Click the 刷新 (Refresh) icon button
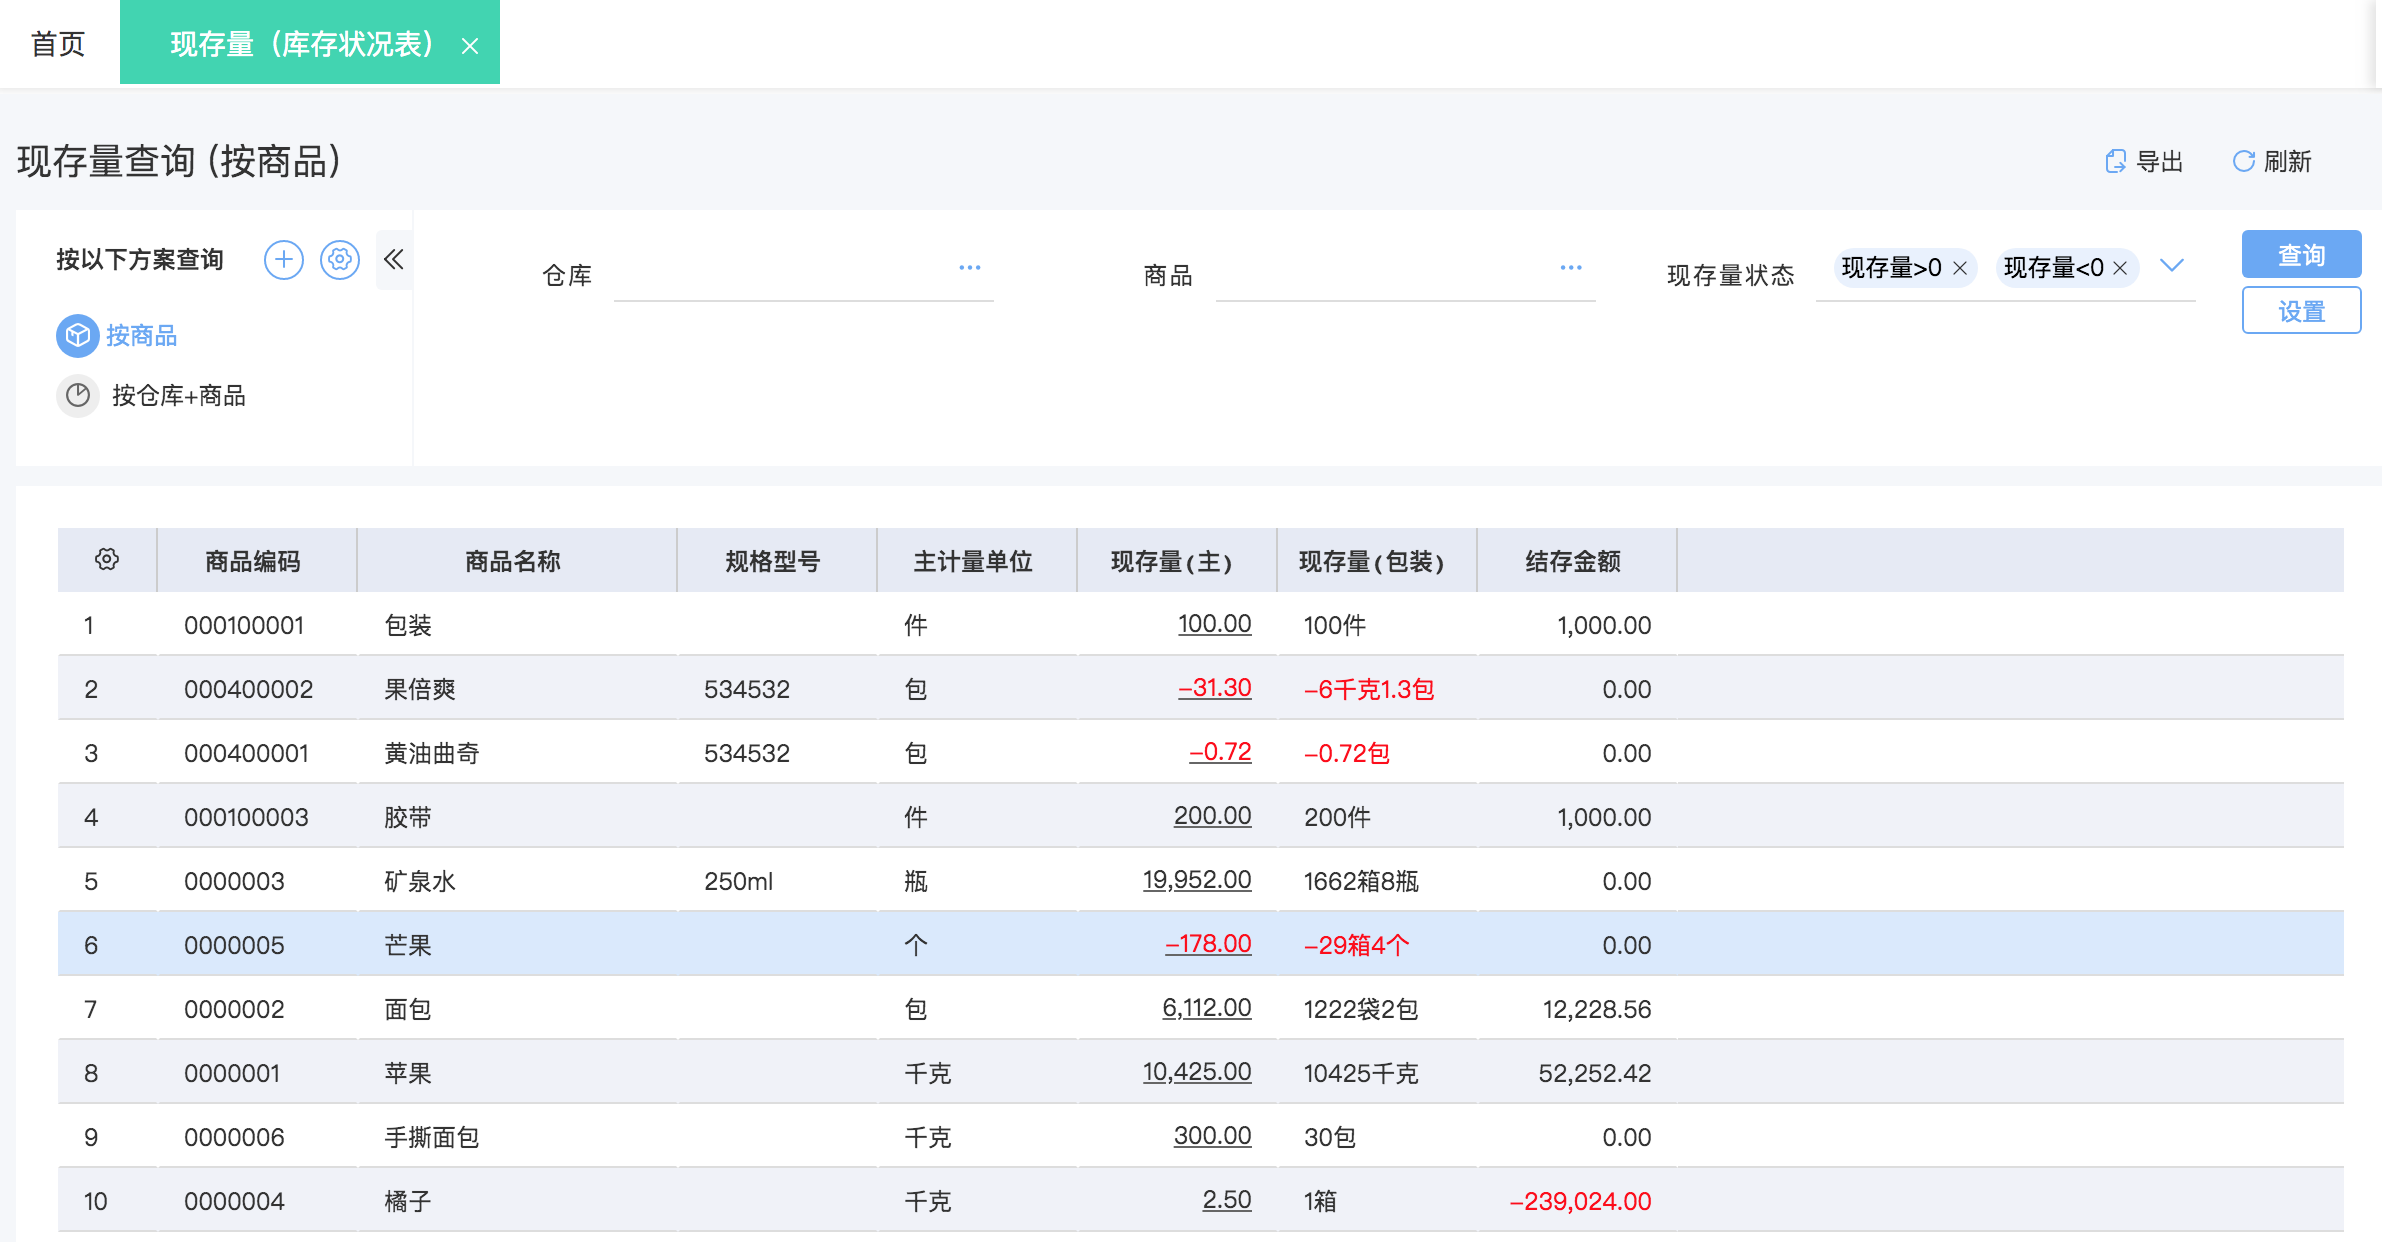Image resolution: width=2382 pixels, height=1242 pixels. tap(2242, 158)
